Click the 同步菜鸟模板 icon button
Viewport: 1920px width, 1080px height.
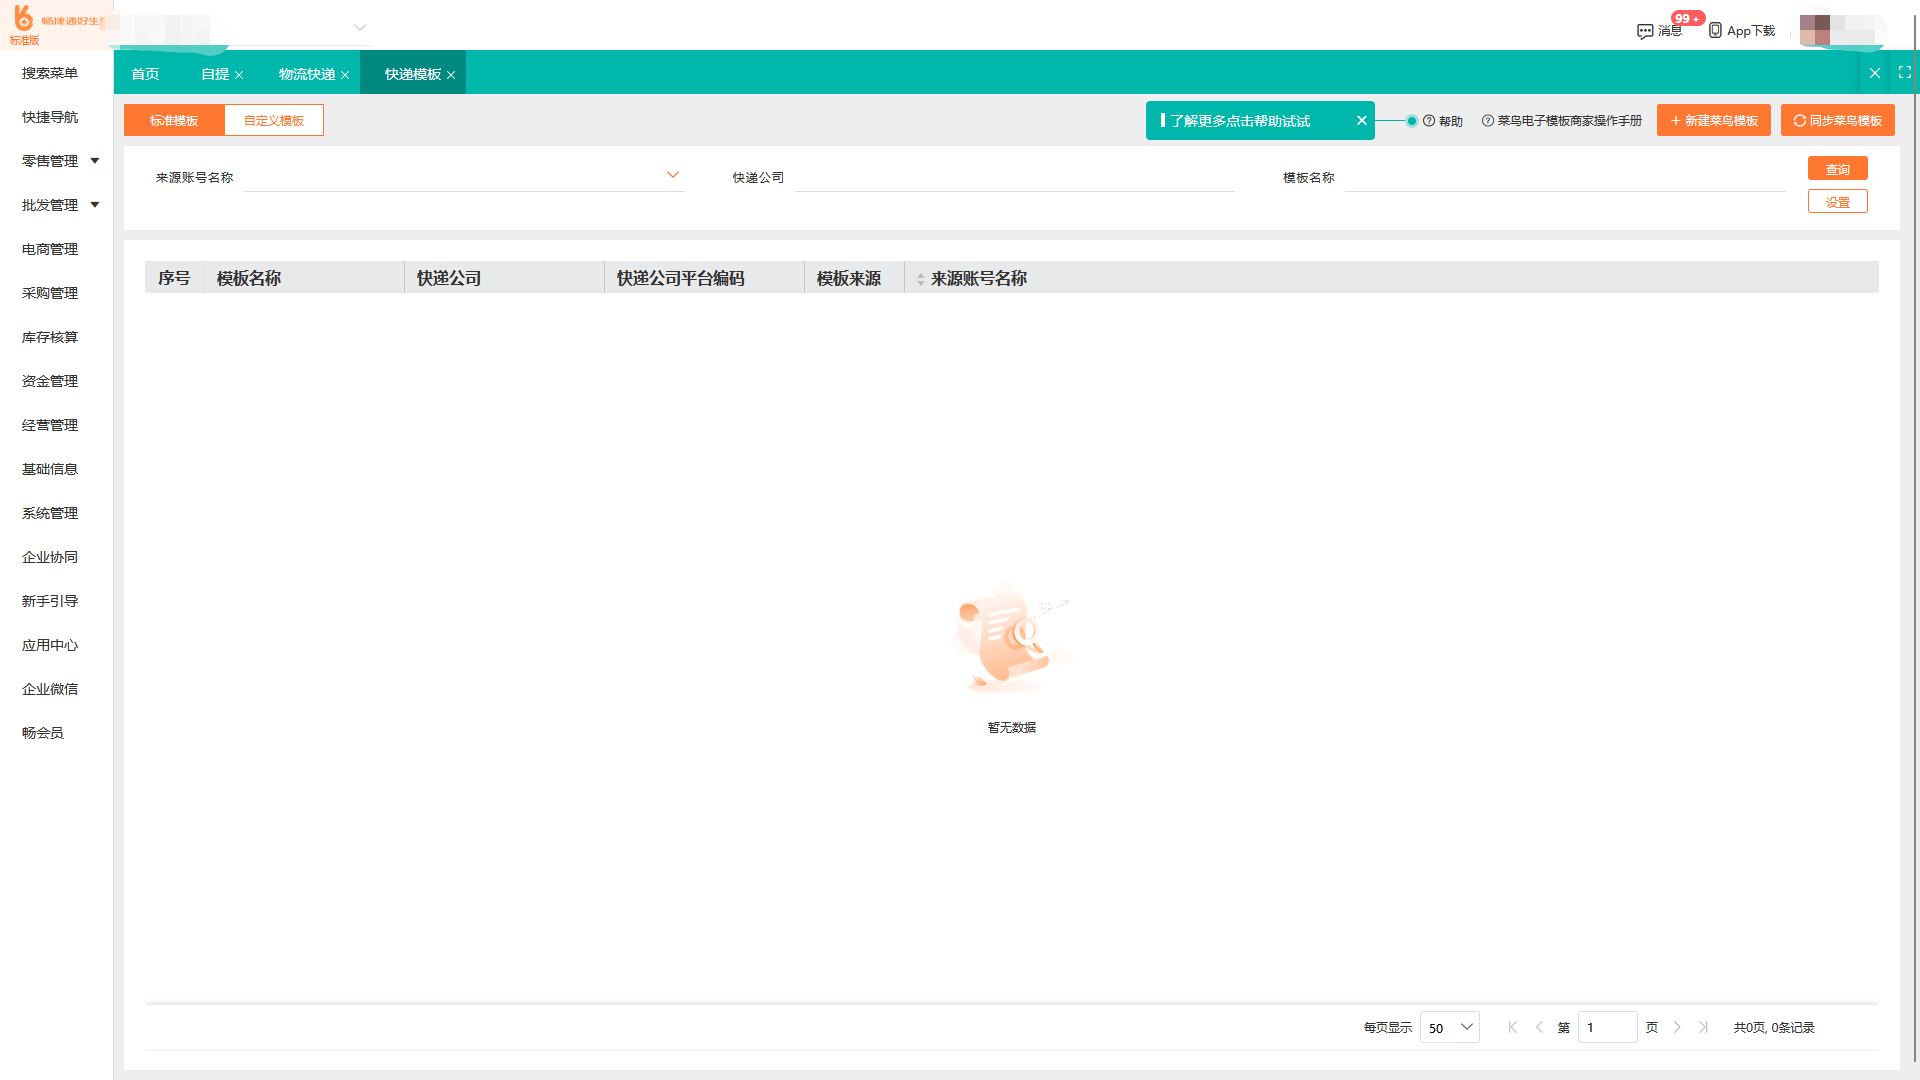(1836, 121)
